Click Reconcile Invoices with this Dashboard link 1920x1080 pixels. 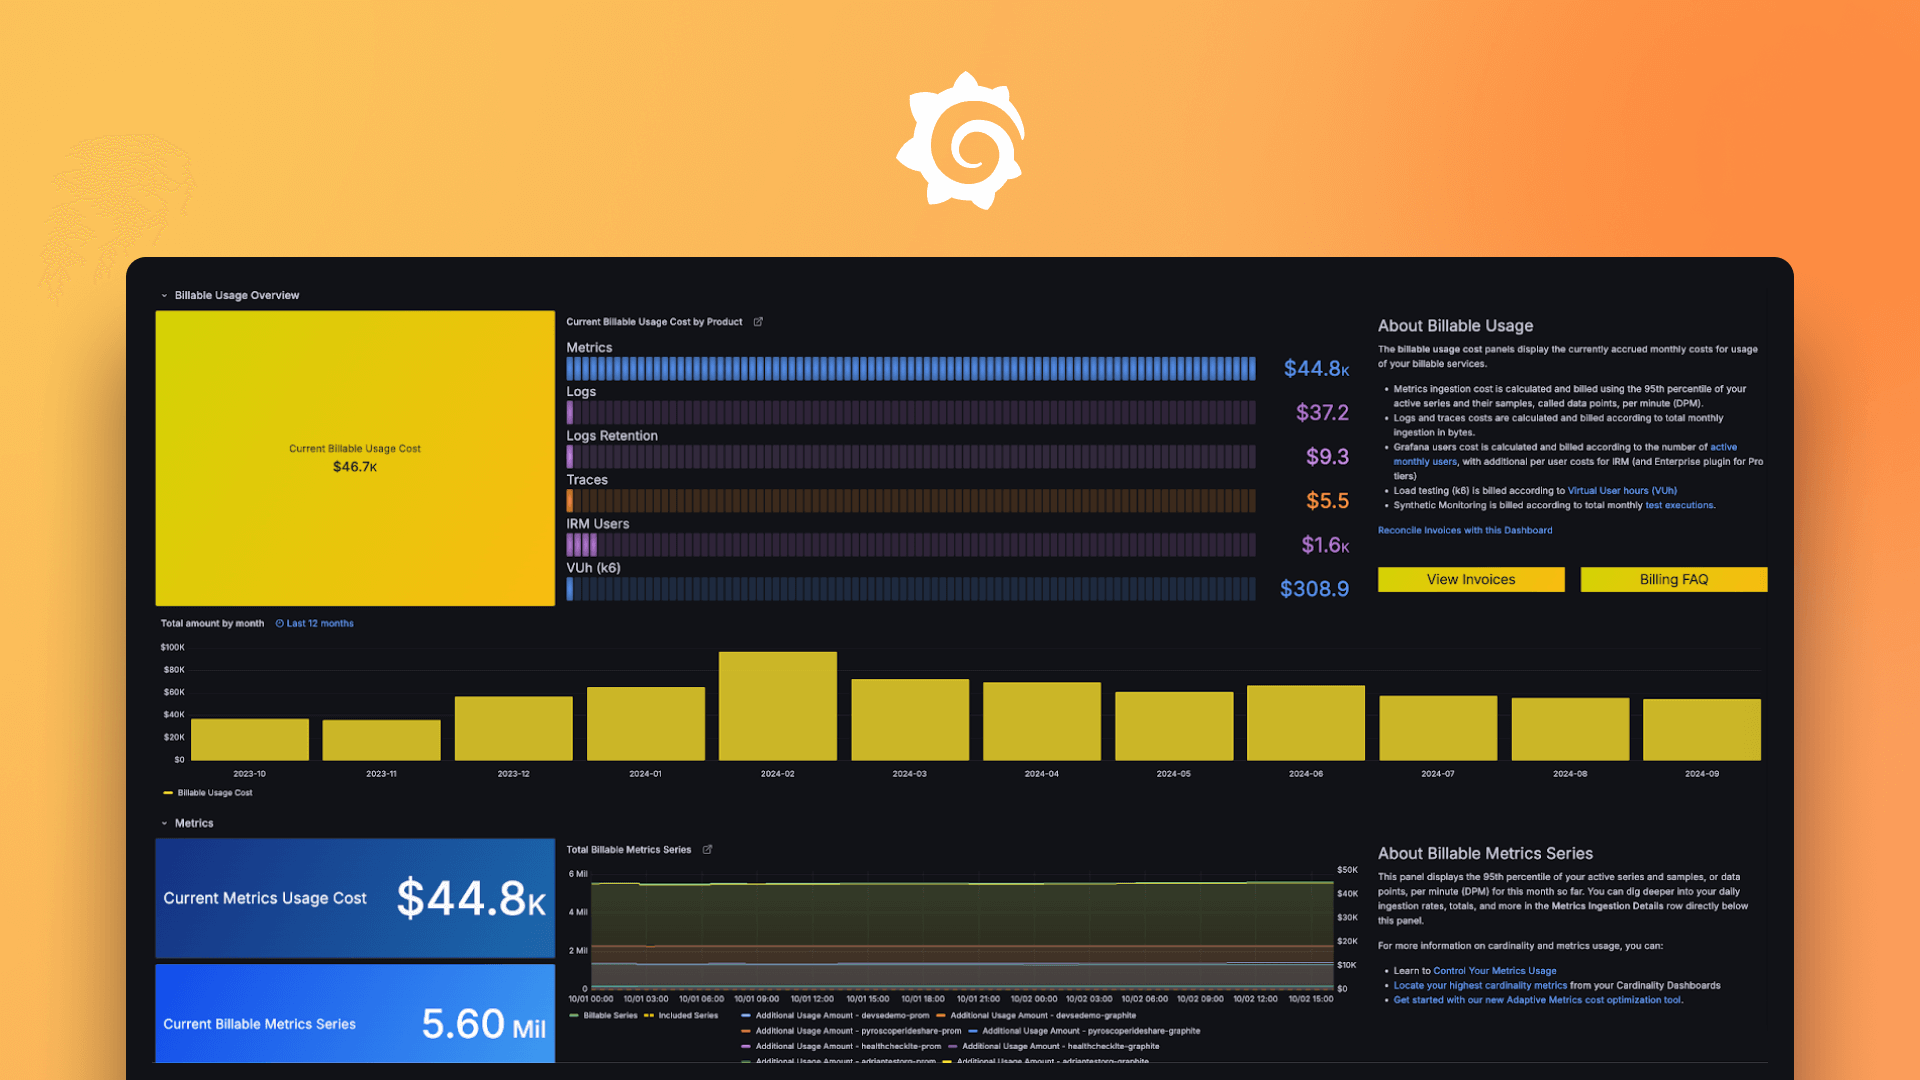pyautogui.click(x=1464, y=530)
